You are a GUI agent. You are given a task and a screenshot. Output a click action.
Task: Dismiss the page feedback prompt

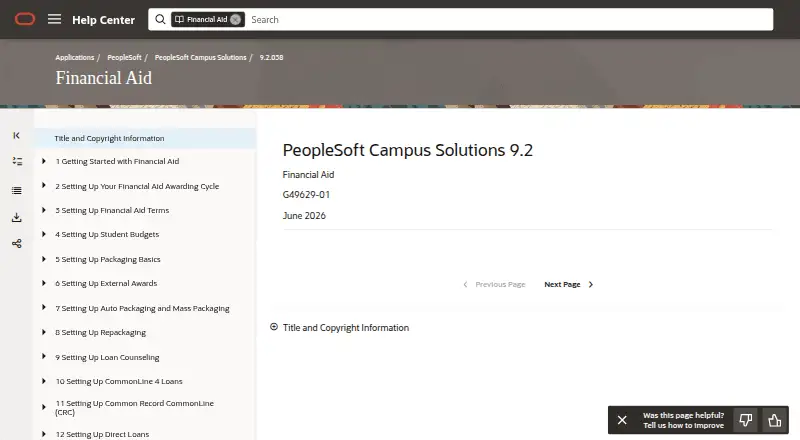622,420
